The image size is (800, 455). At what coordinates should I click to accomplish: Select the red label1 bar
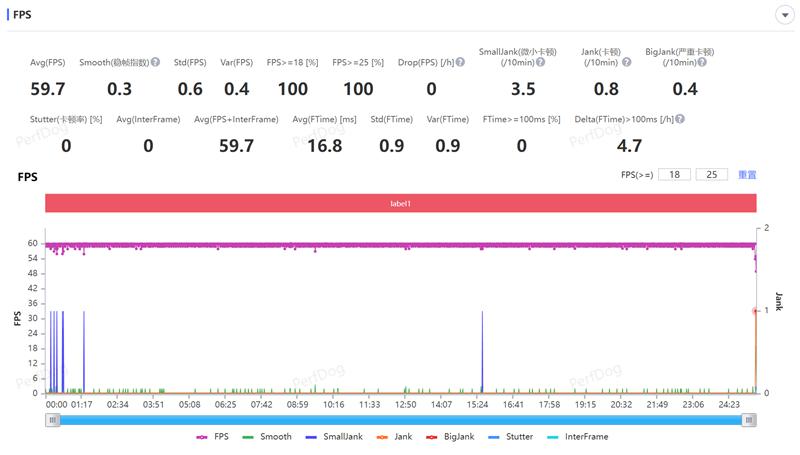[400, 203]
